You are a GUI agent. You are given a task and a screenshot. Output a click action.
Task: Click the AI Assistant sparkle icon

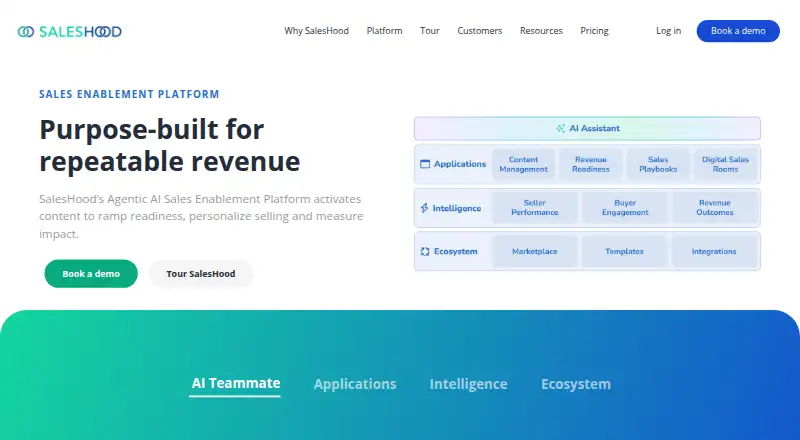tap(560, 129)
